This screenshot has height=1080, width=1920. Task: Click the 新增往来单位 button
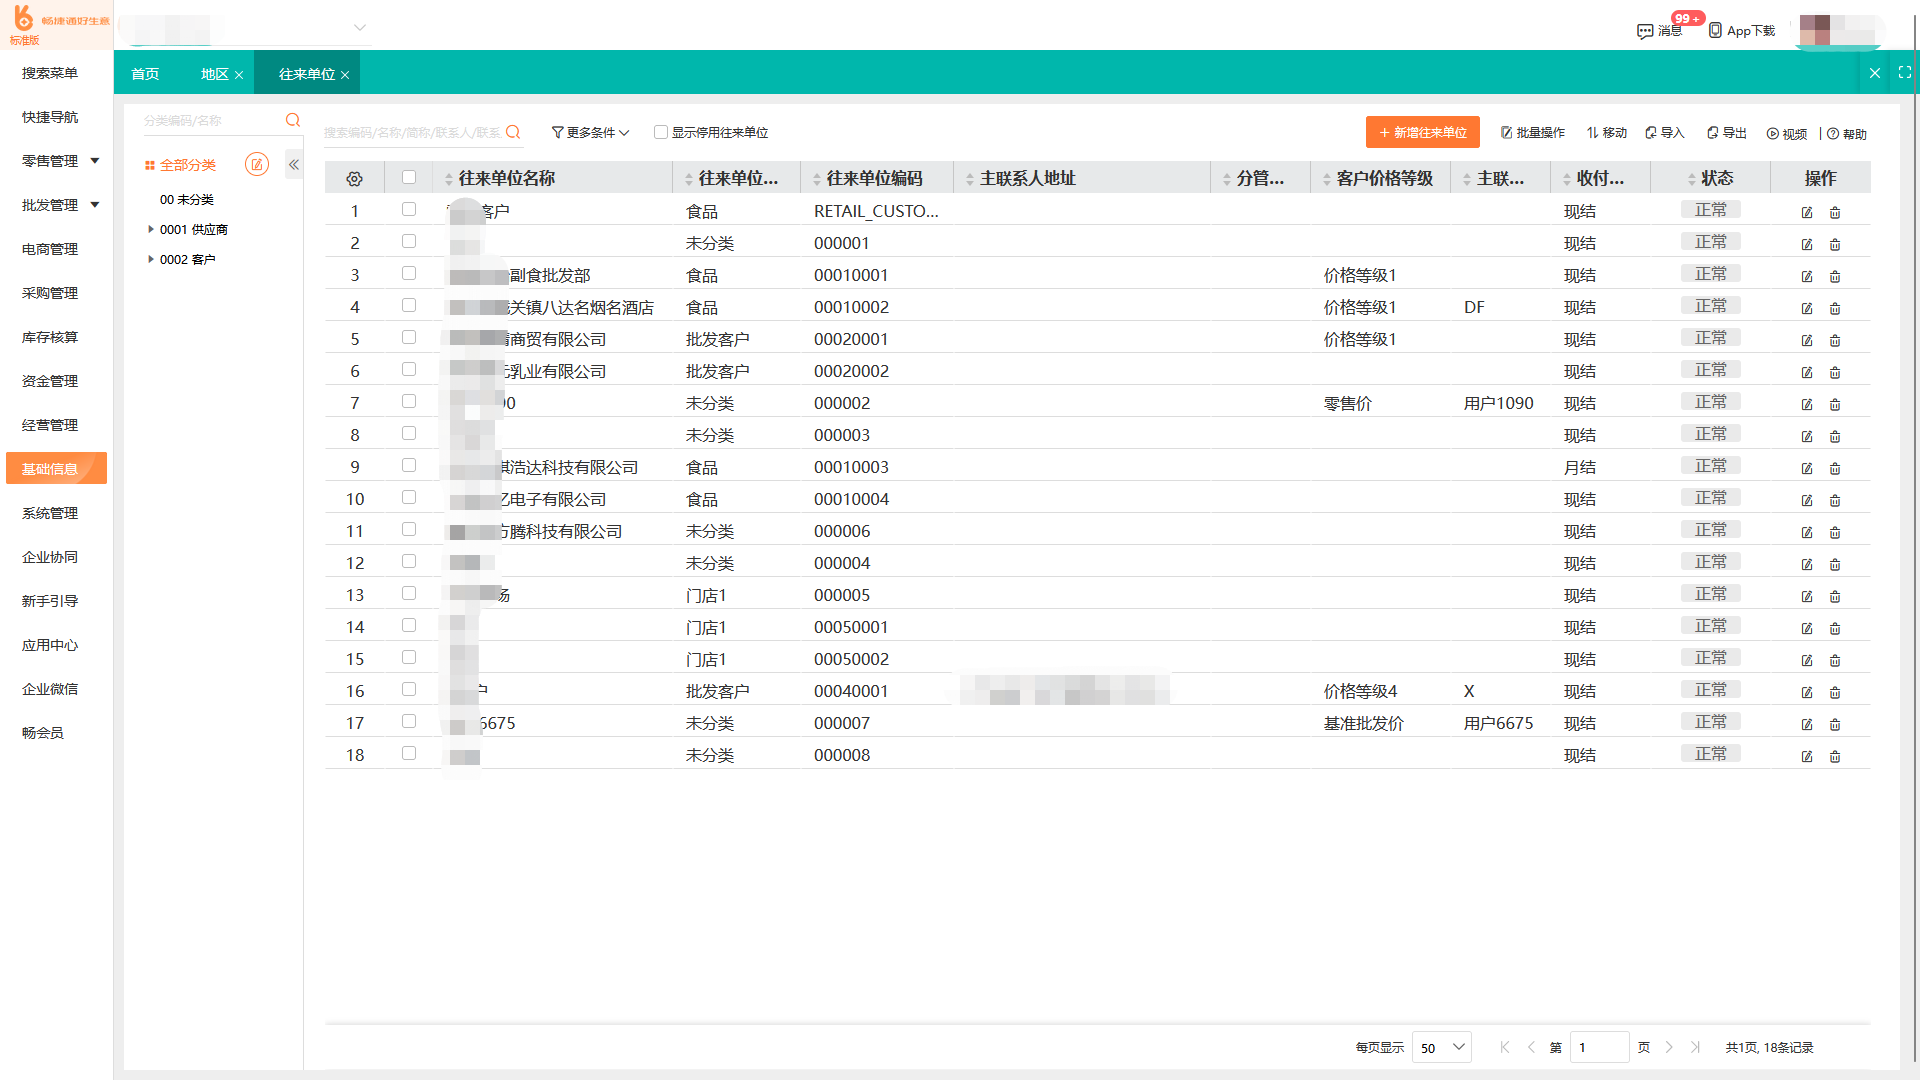(1425, 131)
